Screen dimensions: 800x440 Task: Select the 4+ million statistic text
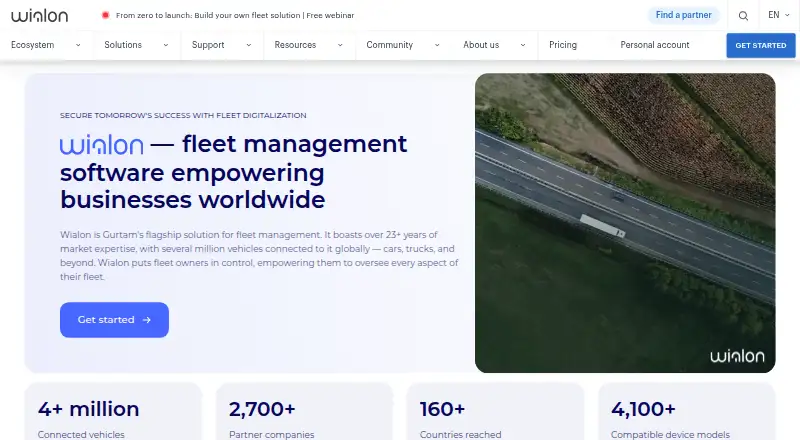click(x=88, y=409)
